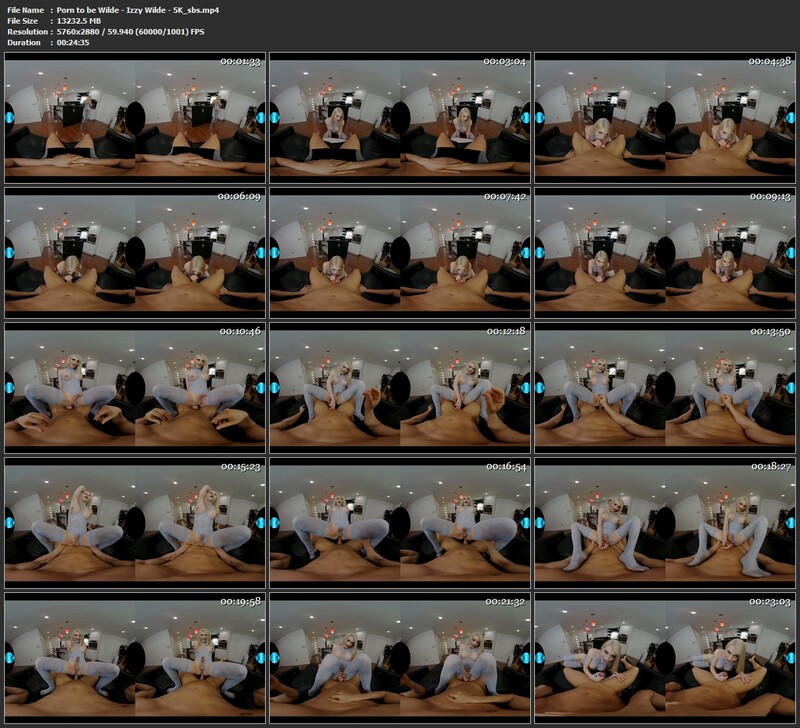Select the thumbnail marked 00:16:54

click(400, 520)
